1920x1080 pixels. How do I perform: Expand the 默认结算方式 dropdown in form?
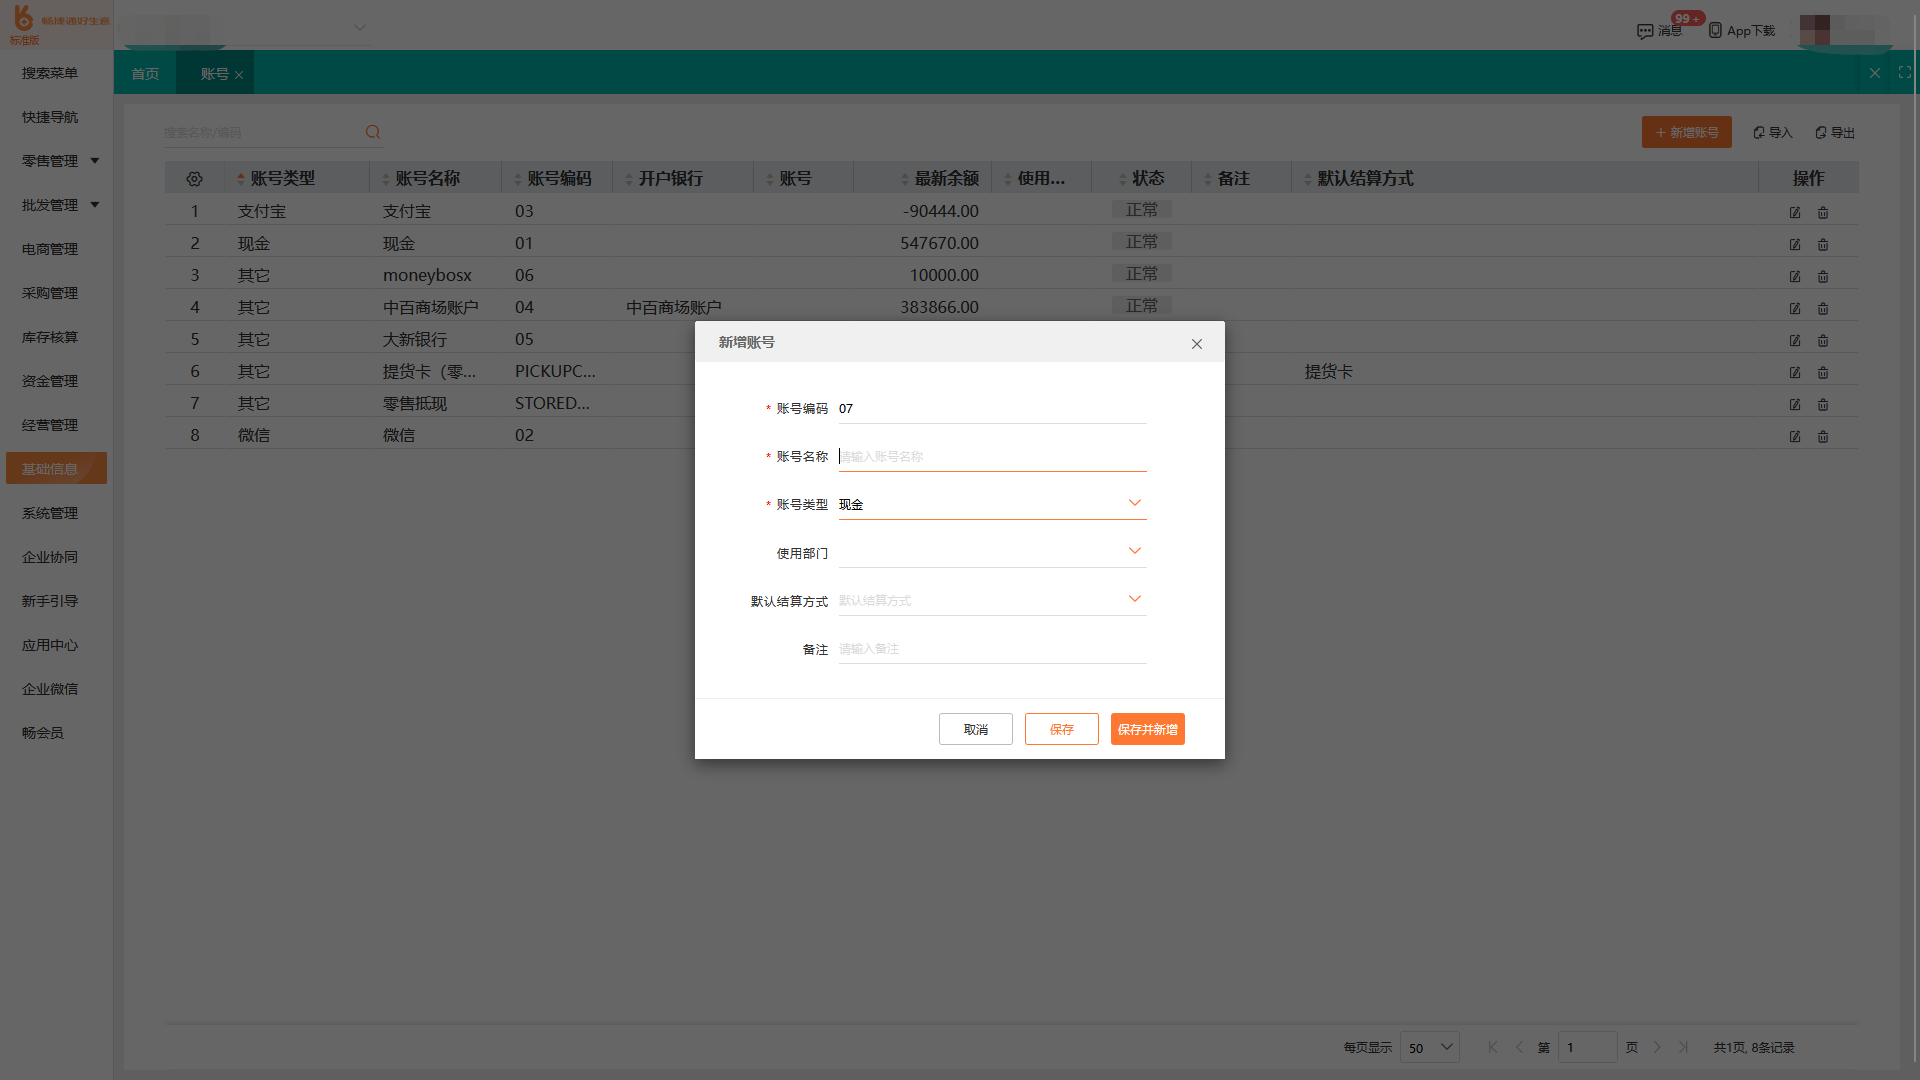1134,600
